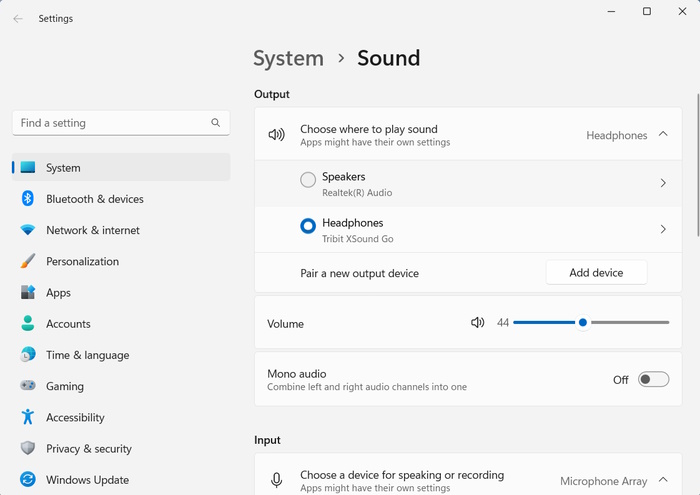Open Time & language settings
This screenshot has width=700, height=495.
click(121, 355)
